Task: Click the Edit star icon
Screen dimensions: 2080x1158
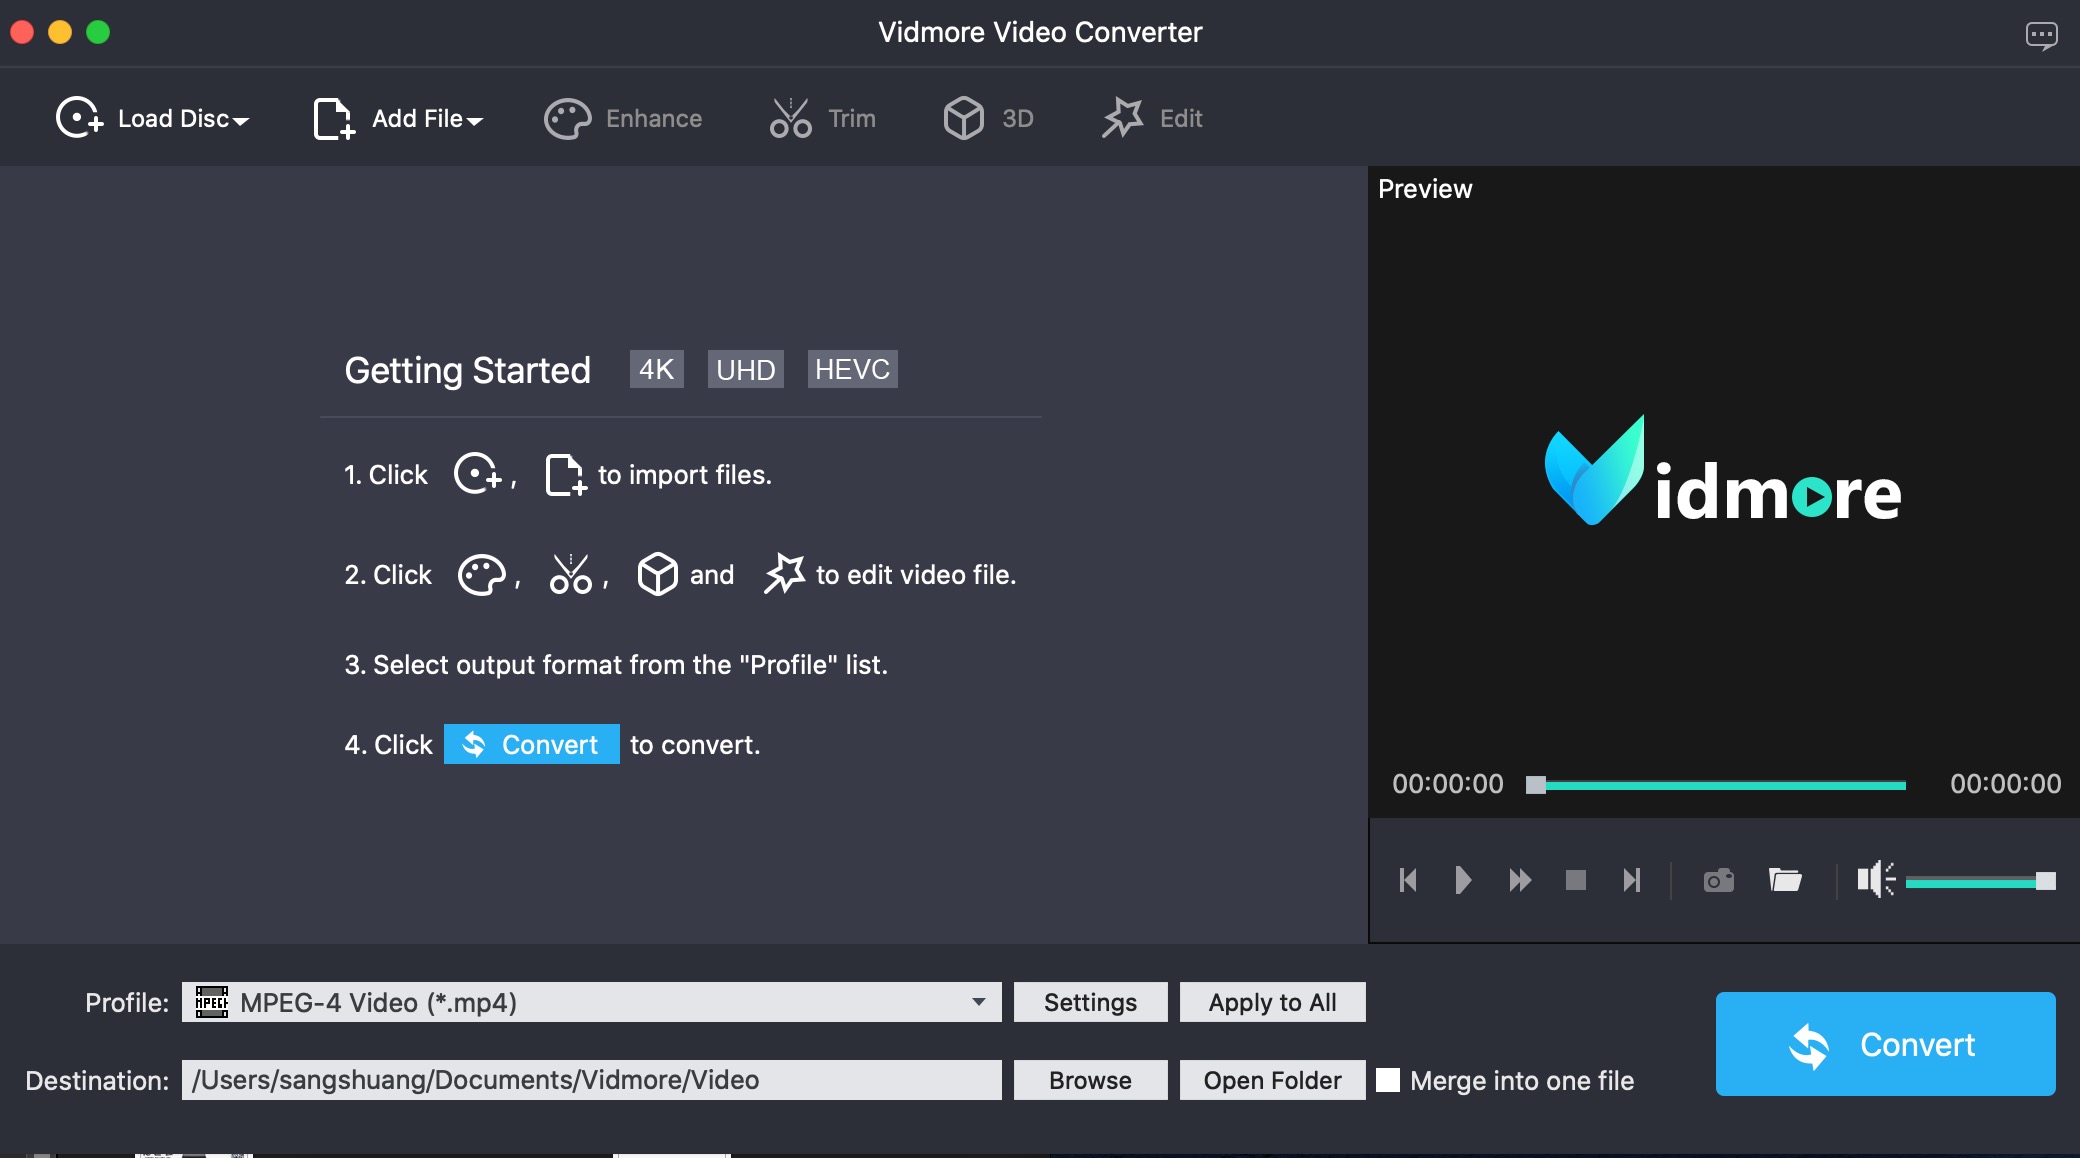Action: coord(1122,117)
